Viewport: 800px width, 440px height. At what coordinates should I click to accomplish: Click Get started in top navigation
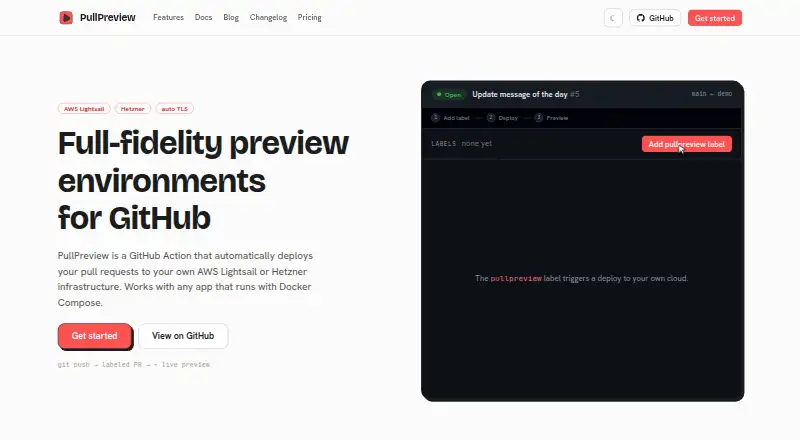(x=714, y=18)
